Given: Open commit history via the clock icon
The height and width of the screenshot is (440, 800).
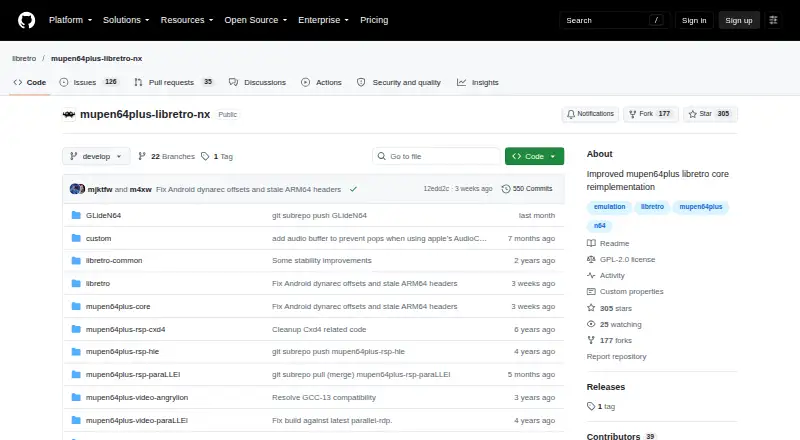Looking at the screenshot, I should [506, 189].
